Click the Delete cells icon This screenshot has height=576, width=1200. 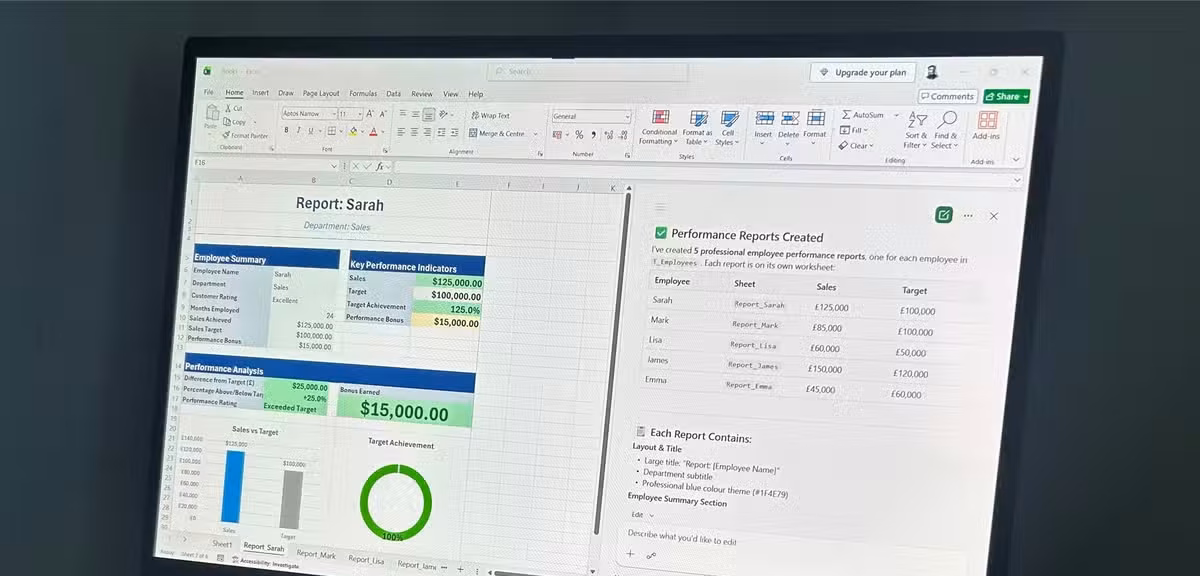point(790,119)
